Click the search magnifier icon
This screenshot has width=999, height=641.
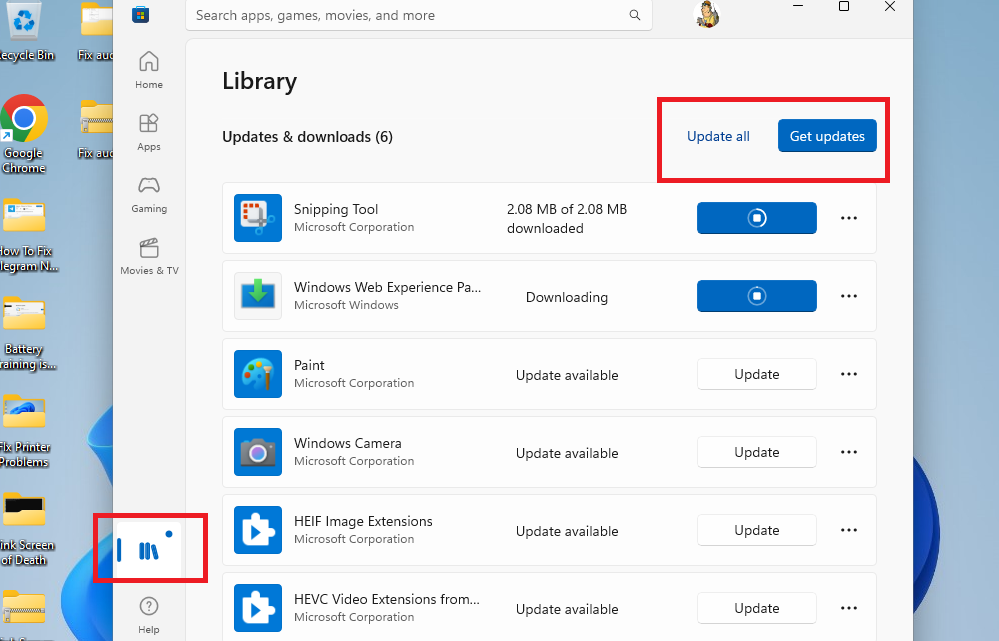point(635,15)
